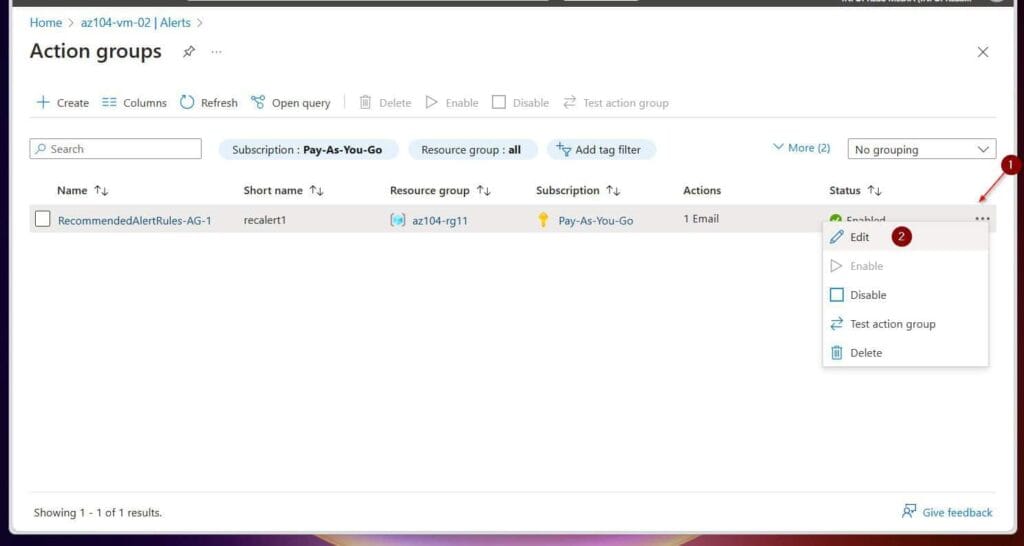Screen dimensions: 1024x546
Task: Sort by Status column
Action: tap(856, 191)
